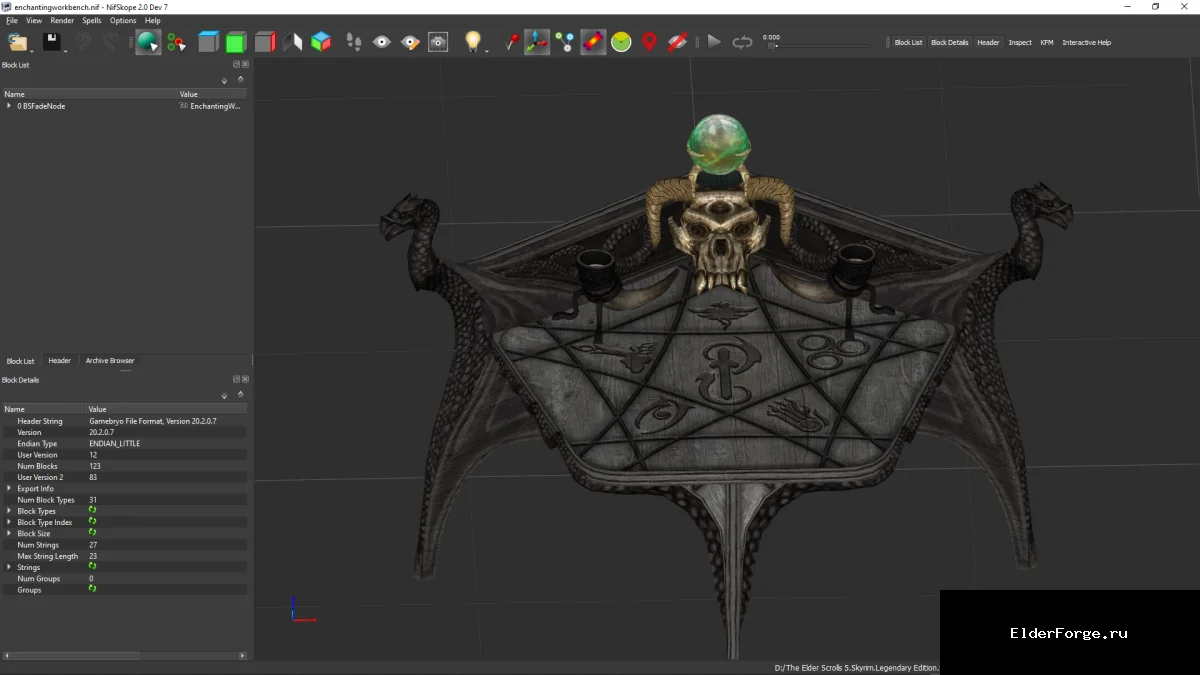Click the Interactive Help button
Viewport: 1200px width, 675px height.
(x=1086, y=43)
